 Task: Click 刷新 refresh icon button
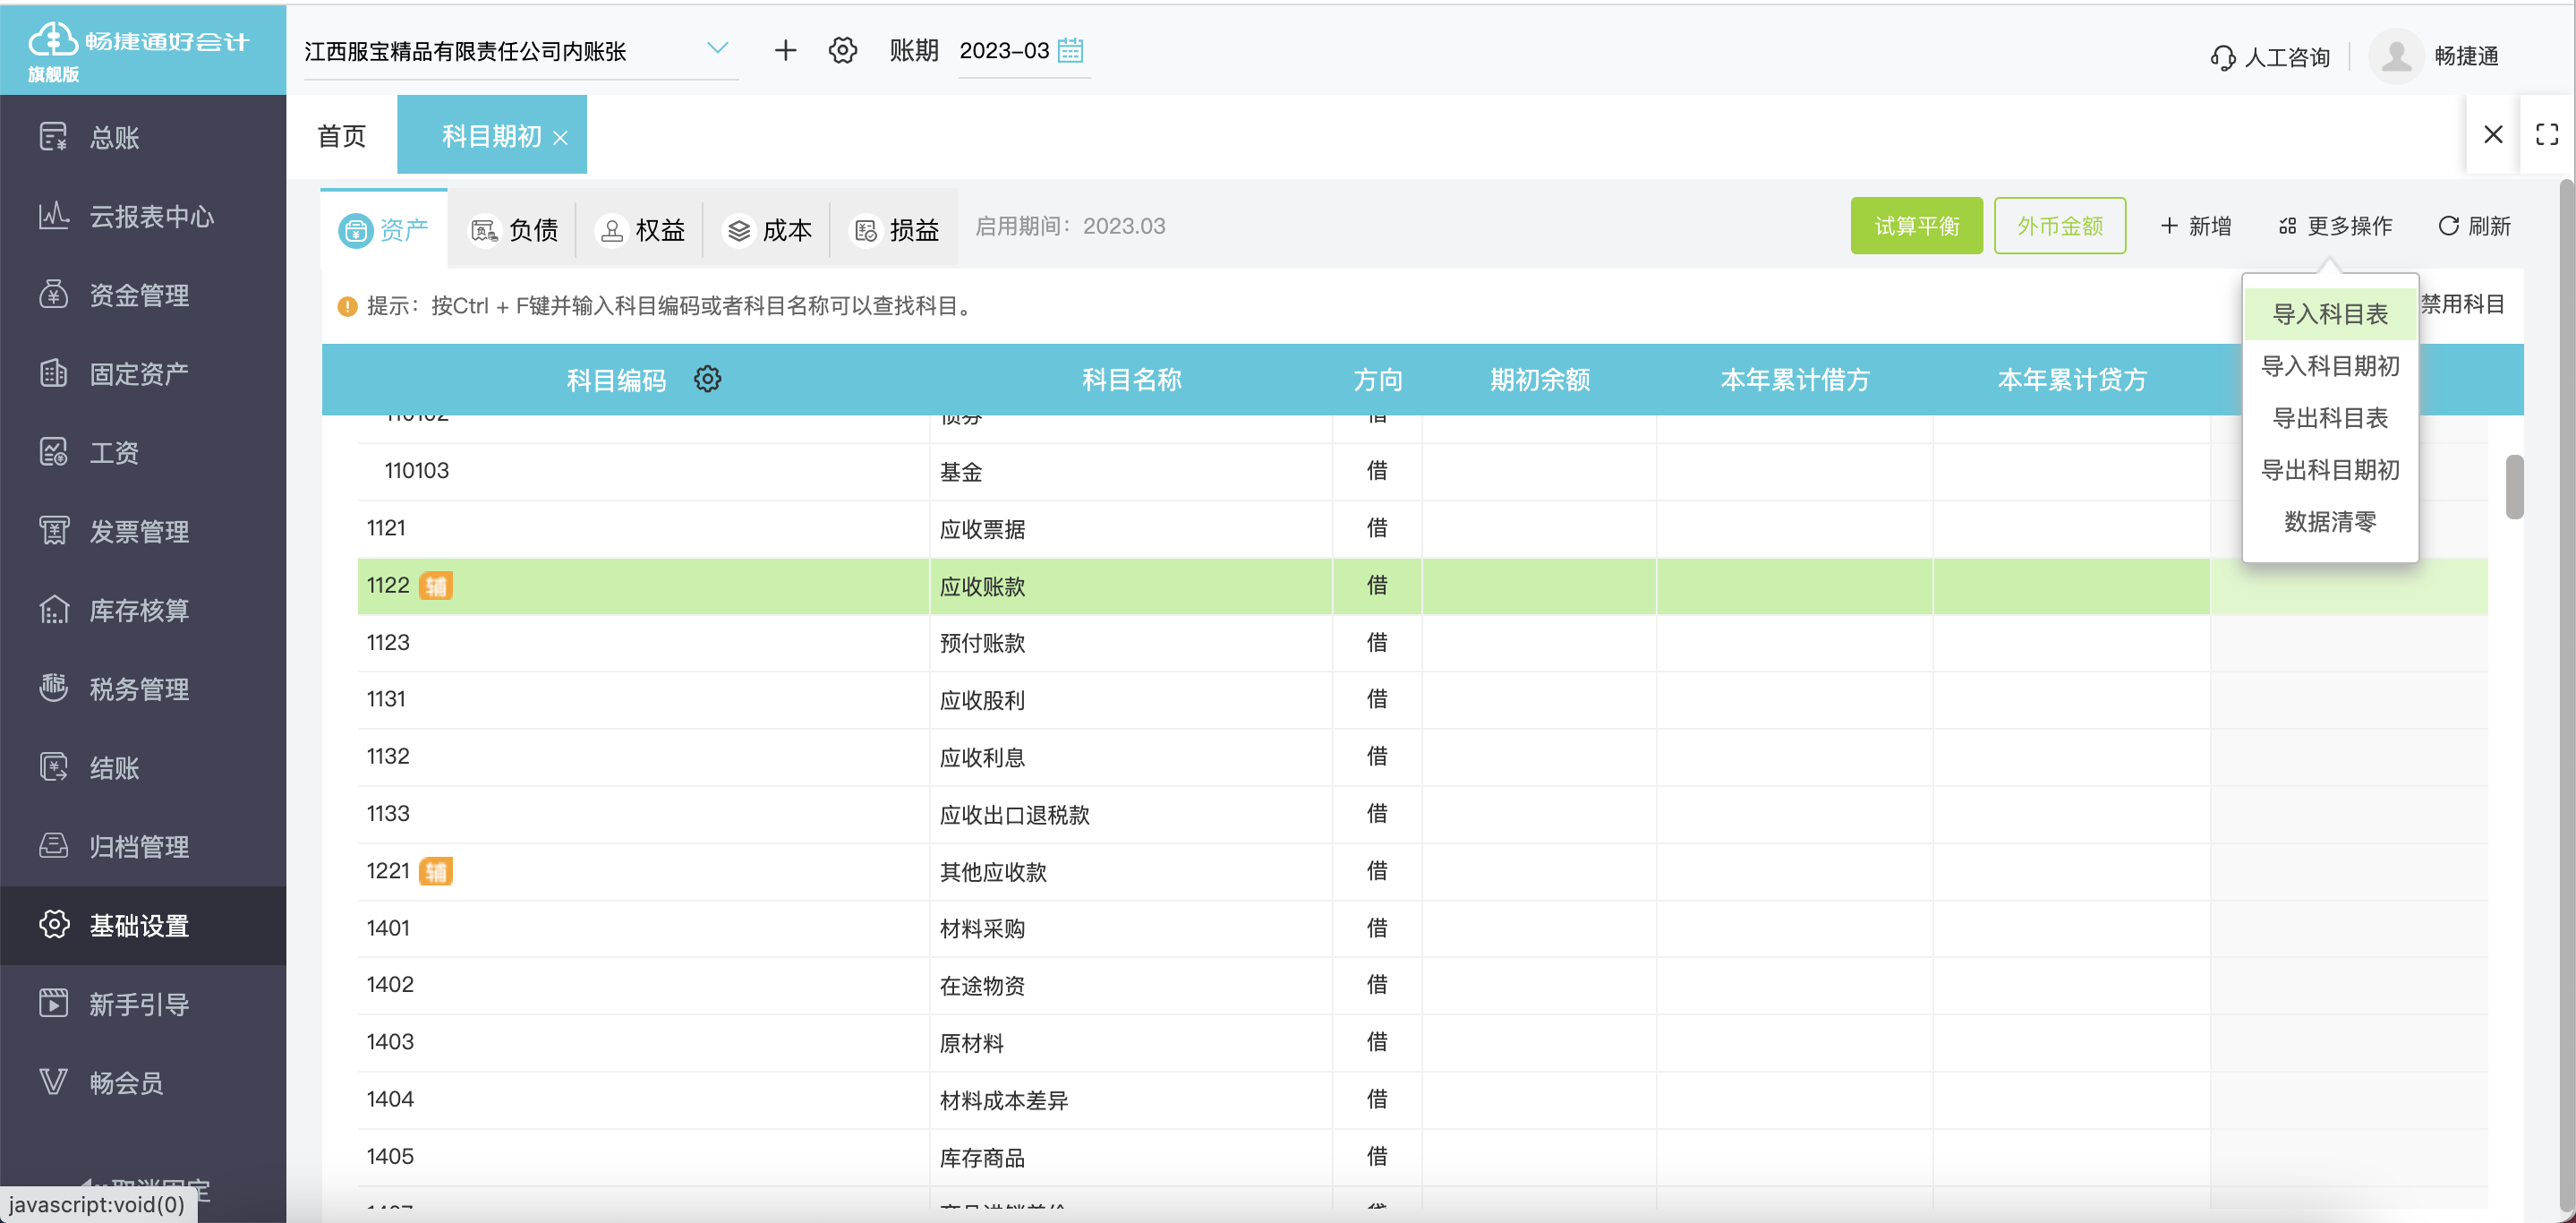tap(2450, 227)
